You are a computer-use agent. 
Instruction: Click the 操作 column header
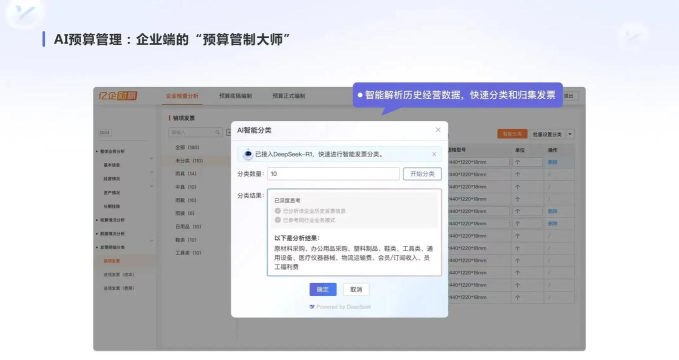(x=553, y=150)
